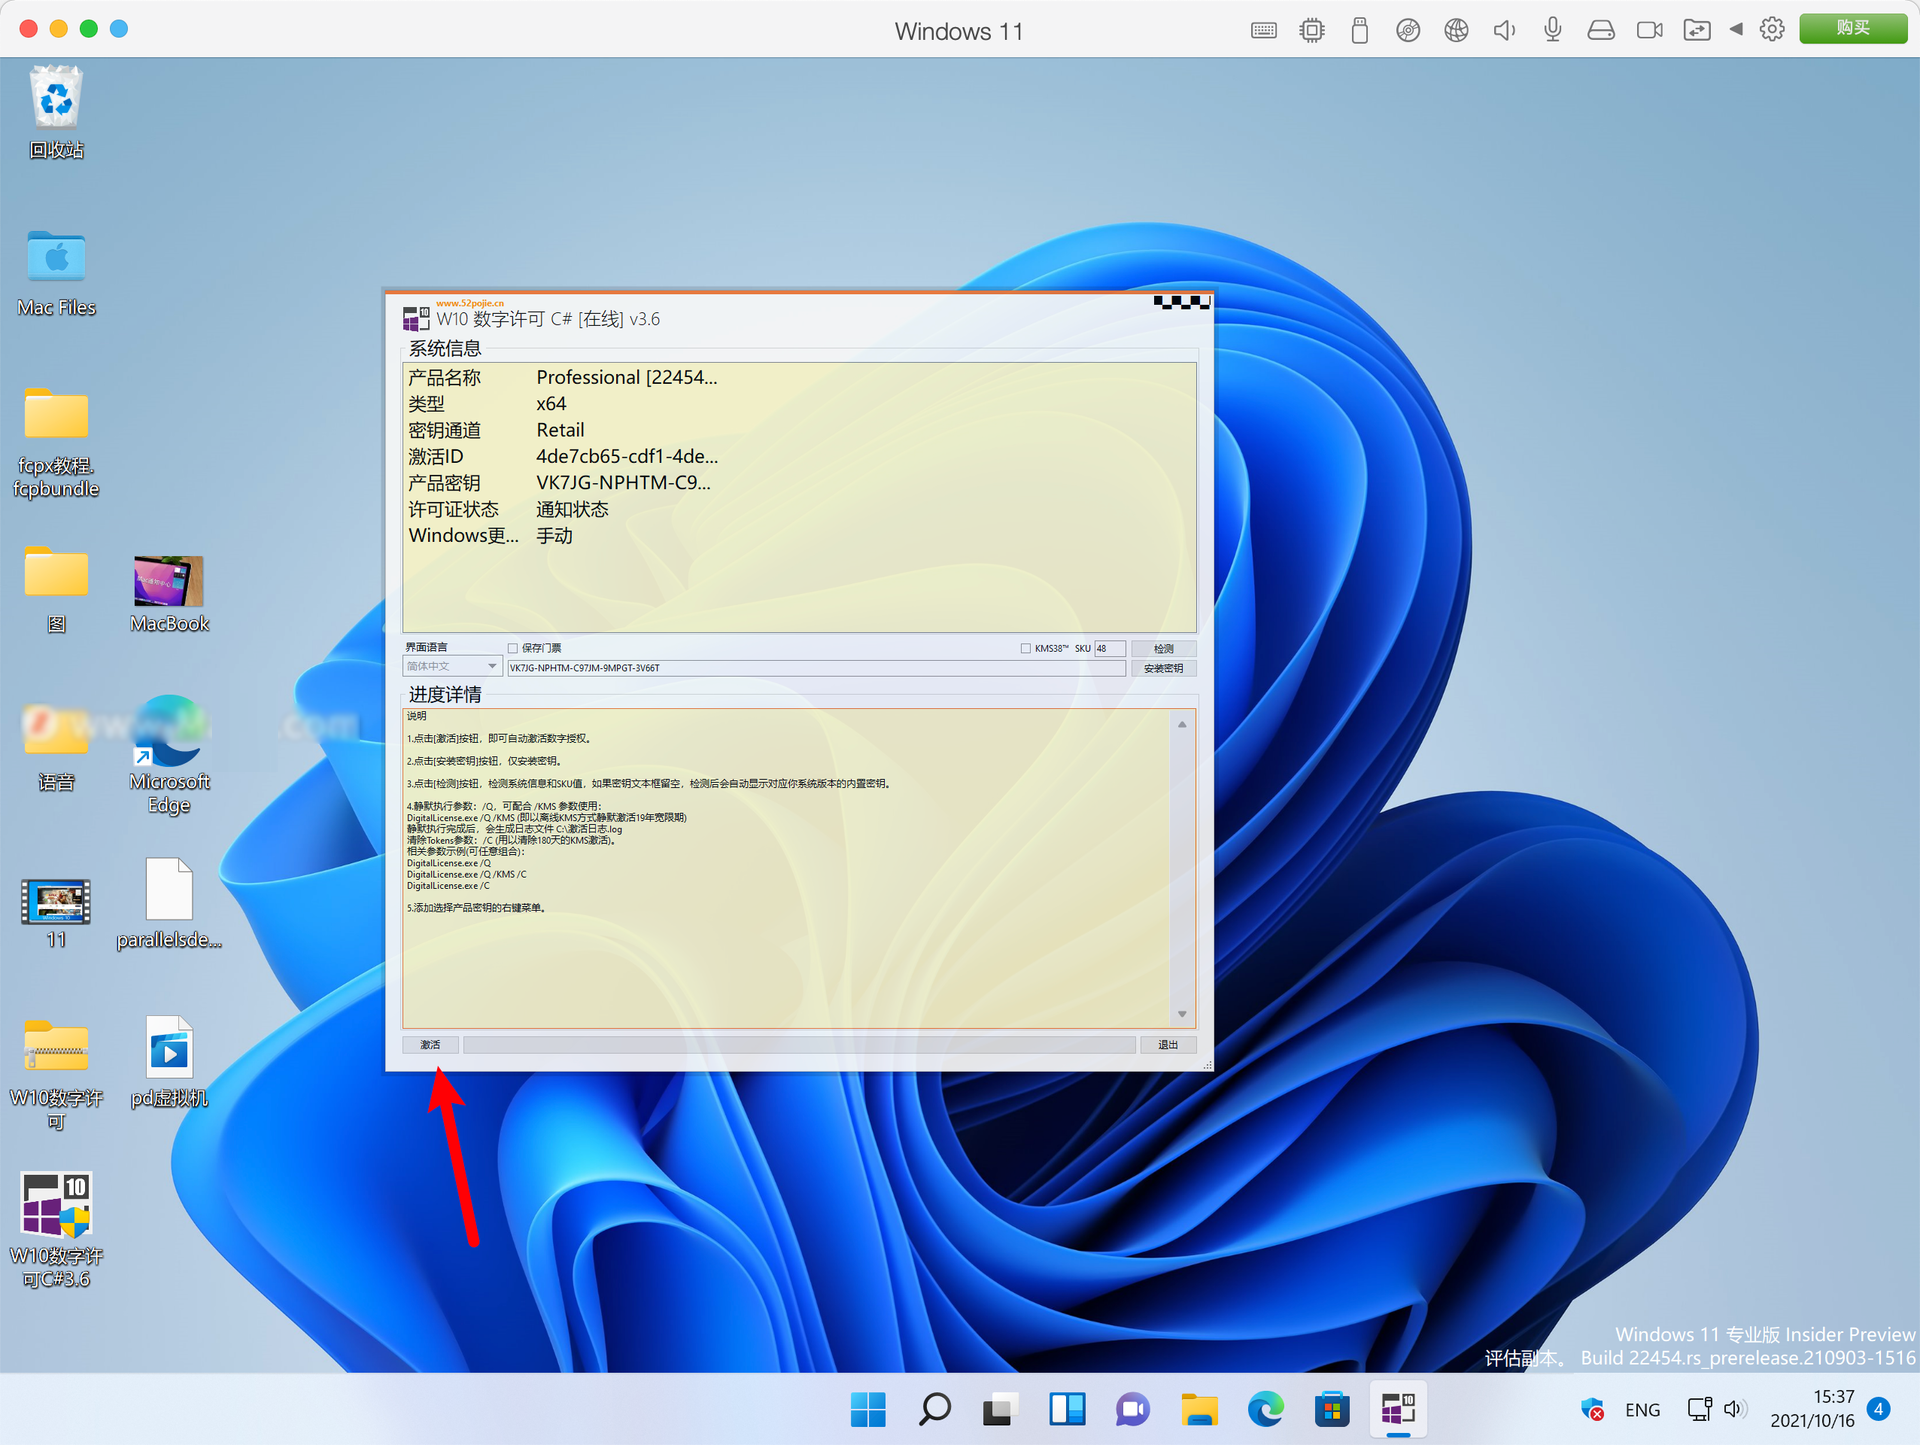Open the 界面语言 language dropdown
Viewport: 1920px width, 1445px height.
point(490,666)
